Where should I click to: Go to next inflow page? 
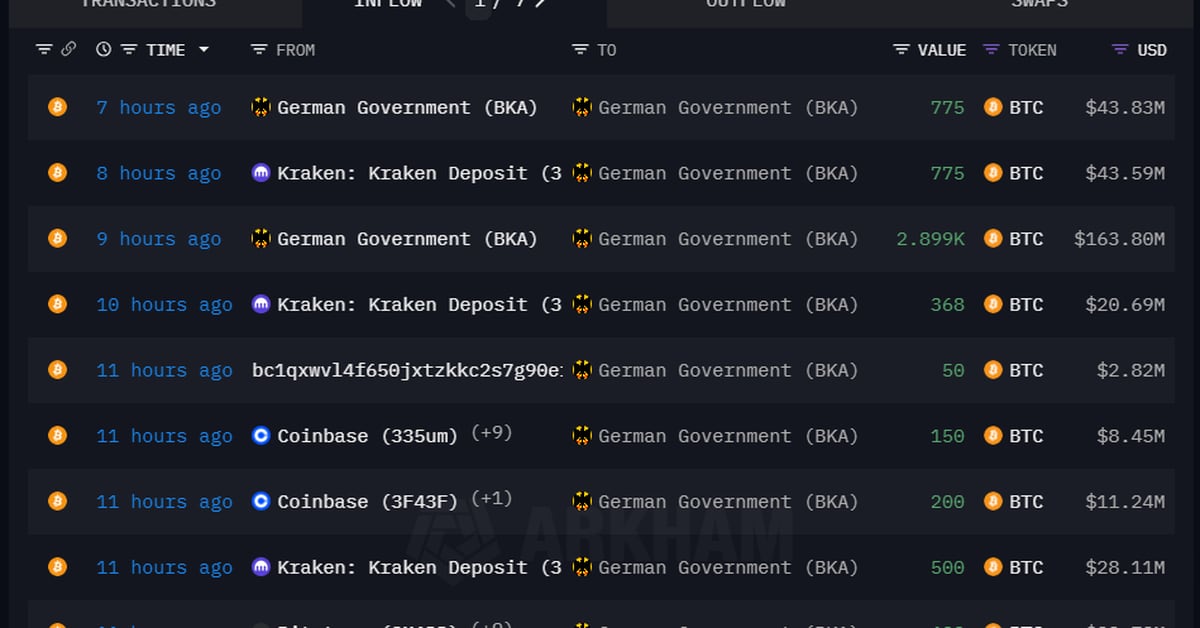point(540,4)
